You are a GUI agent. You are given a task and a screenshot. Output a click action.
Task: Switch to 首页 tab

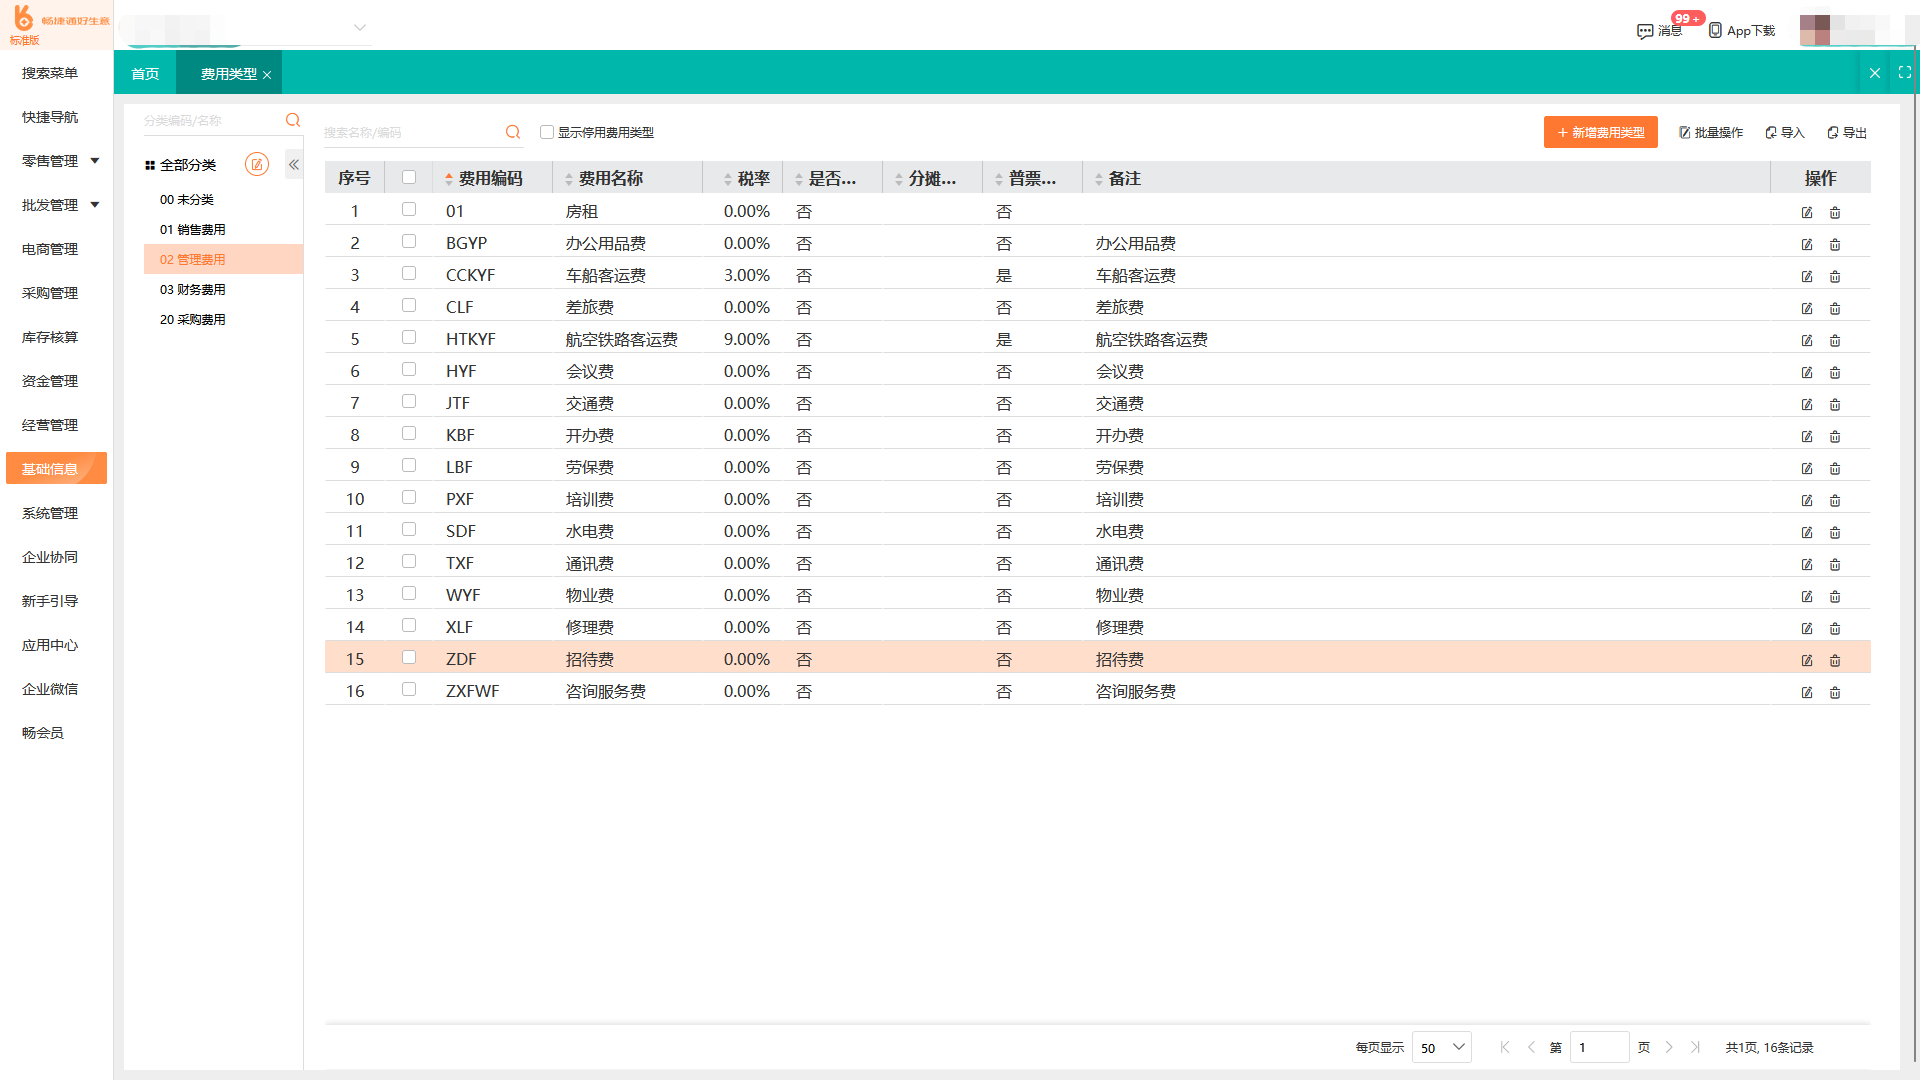[145, 74]
